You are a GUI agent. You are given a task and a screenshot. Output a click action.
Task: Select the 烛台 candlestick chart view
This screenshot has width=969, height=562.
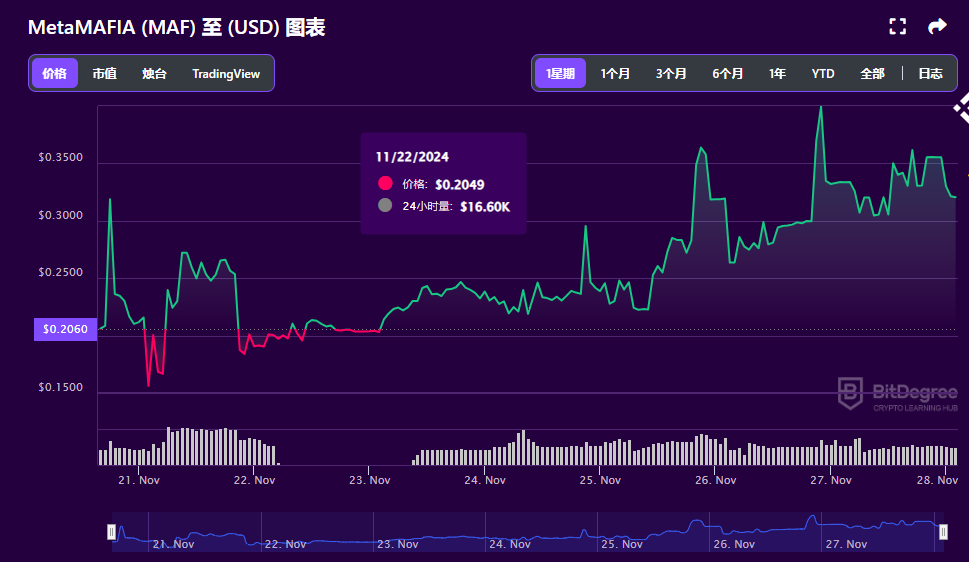(x=154, y=73)
